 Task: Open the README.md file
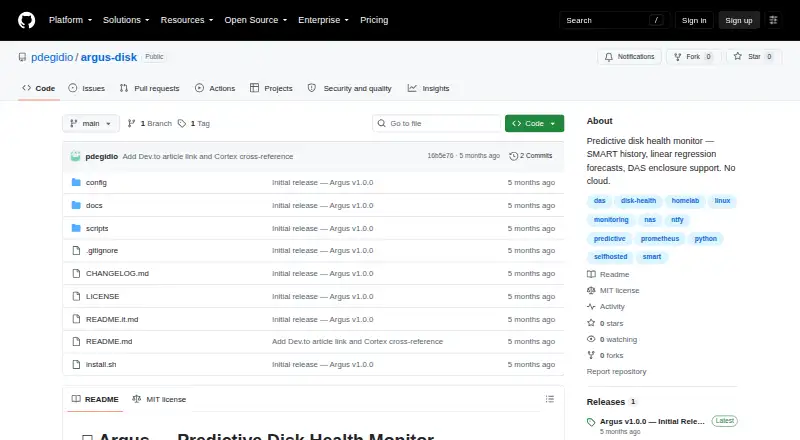pyautogui.click(x=109, y=341)
